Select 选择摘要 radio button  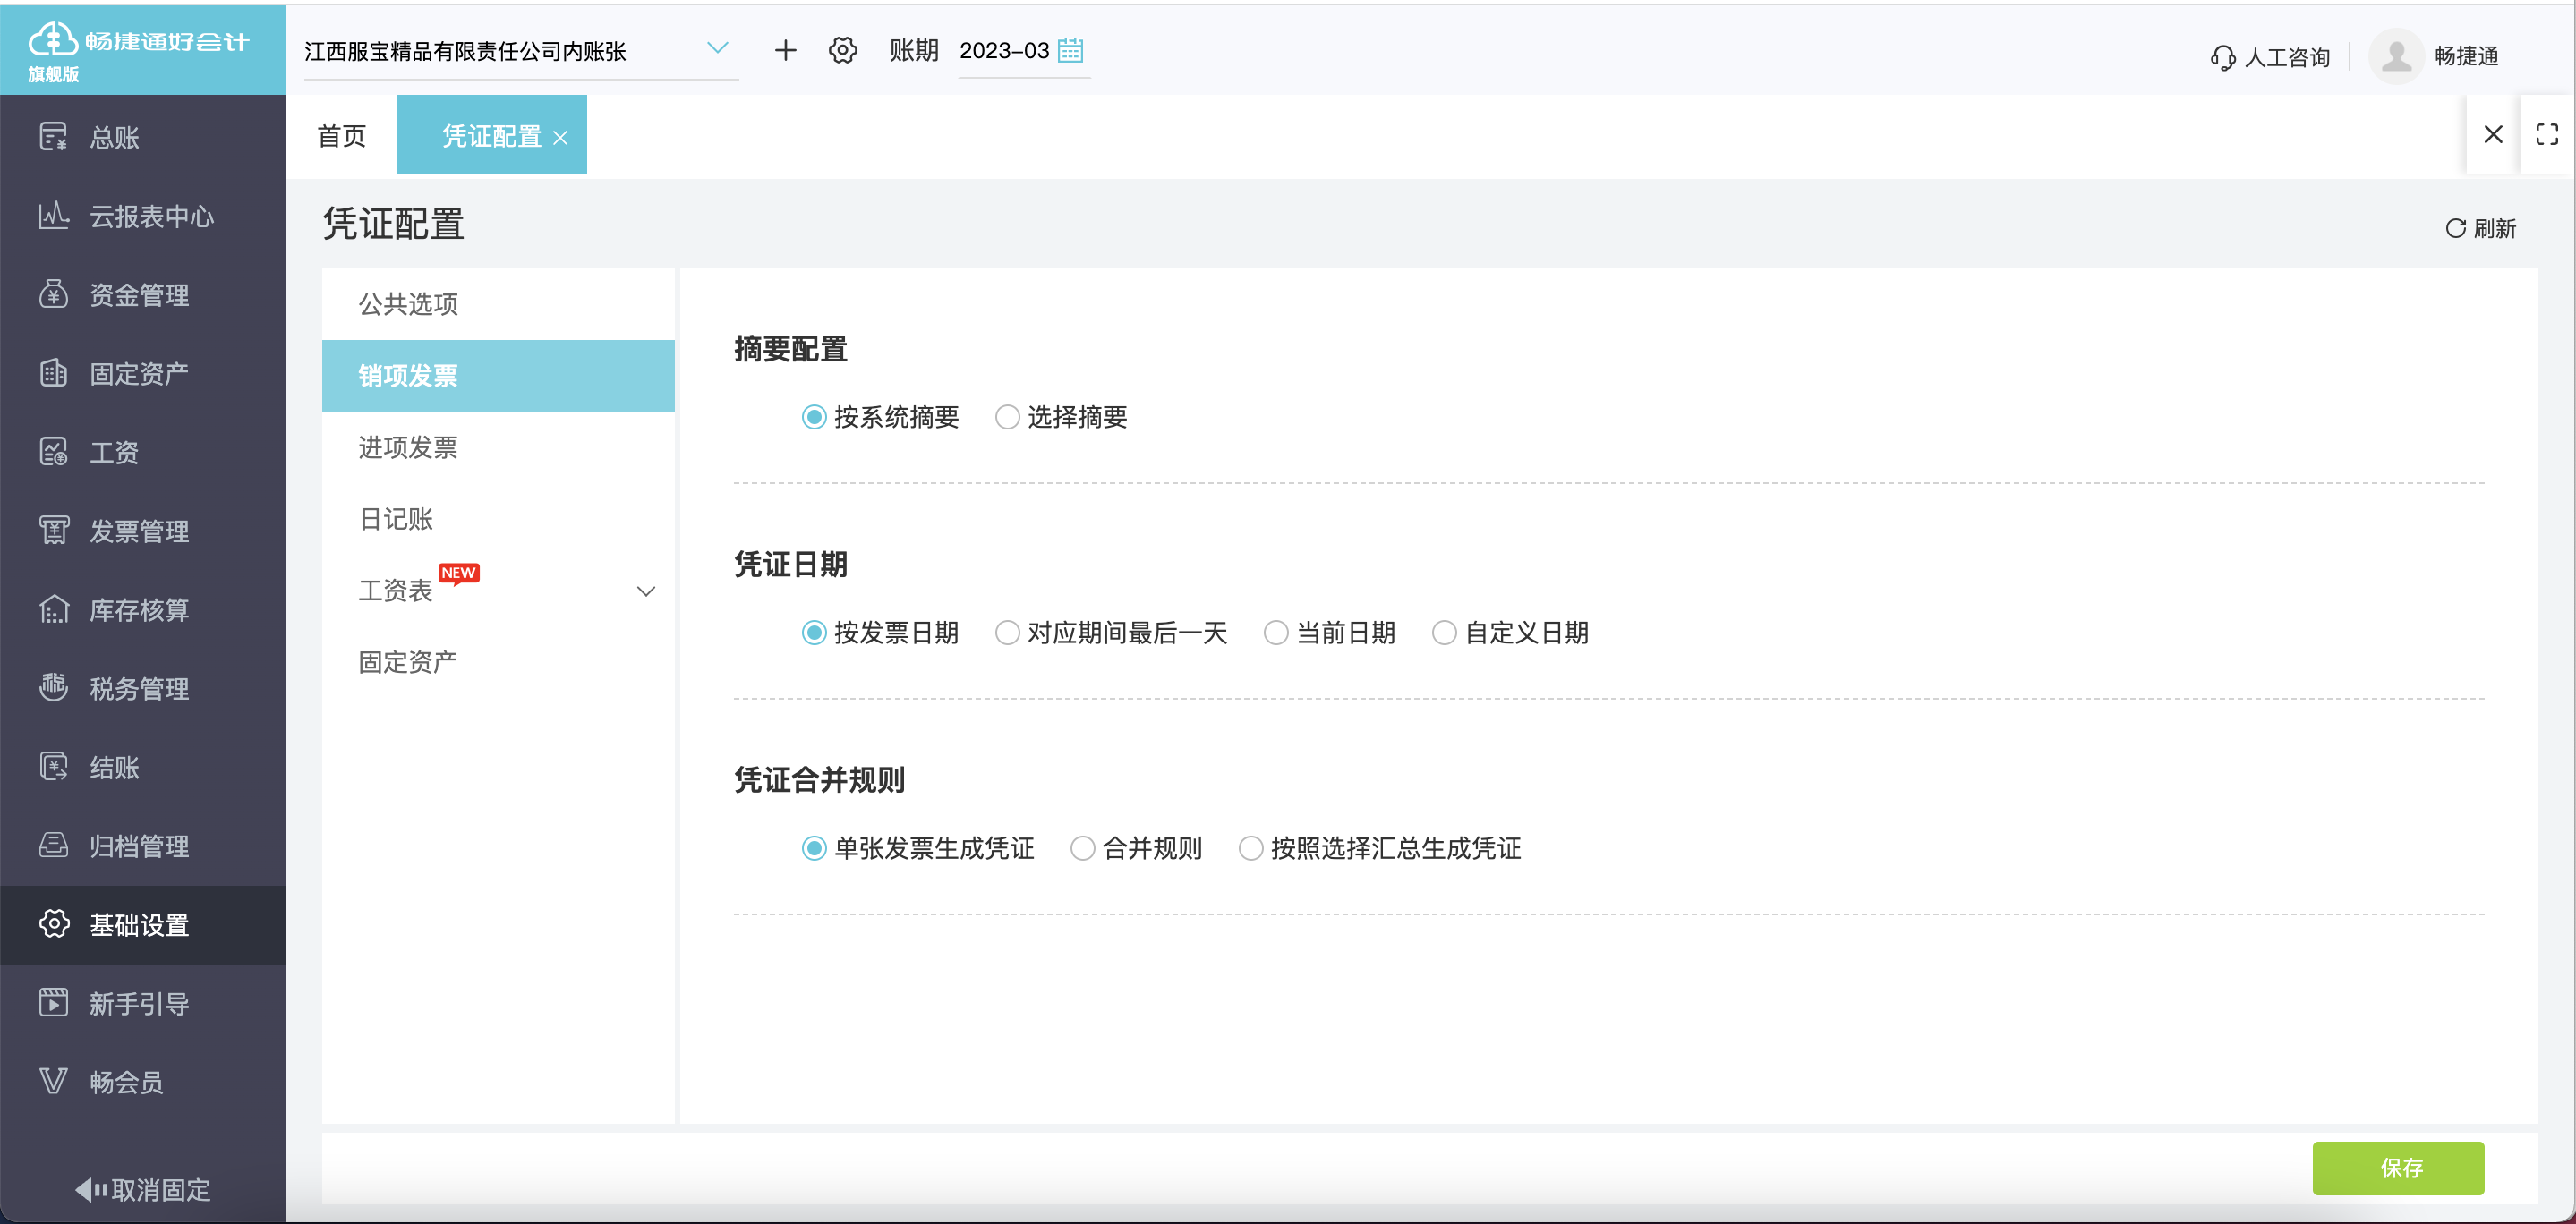click(x=1007, y=417)
